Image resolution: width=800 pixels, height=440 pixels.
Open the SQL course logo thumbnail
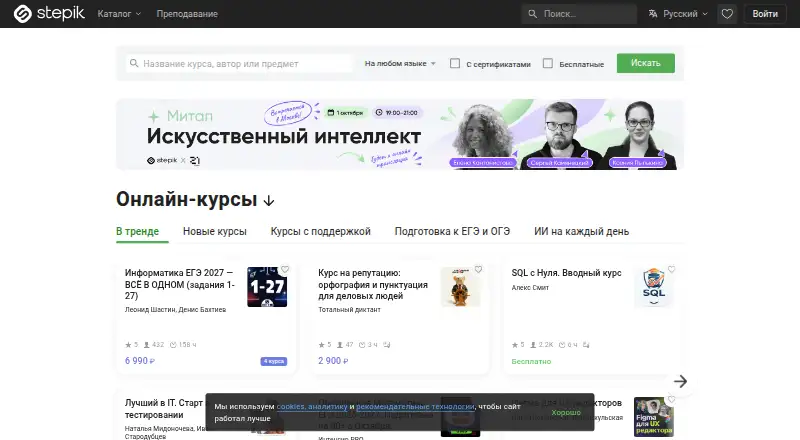(654, 287)
